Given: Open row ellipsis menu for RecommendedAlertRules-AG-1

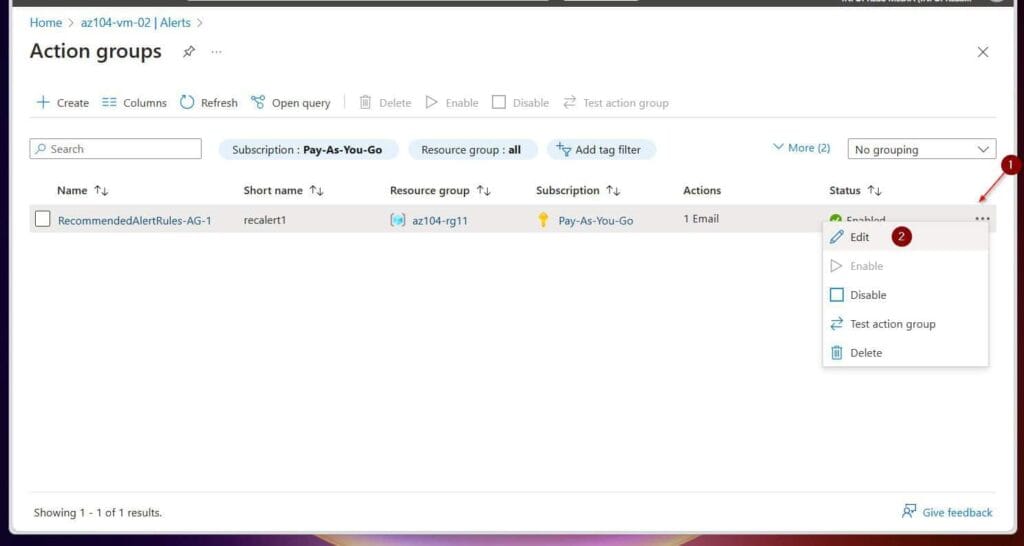Looking at the screenshot, I should tap(982, 219).
